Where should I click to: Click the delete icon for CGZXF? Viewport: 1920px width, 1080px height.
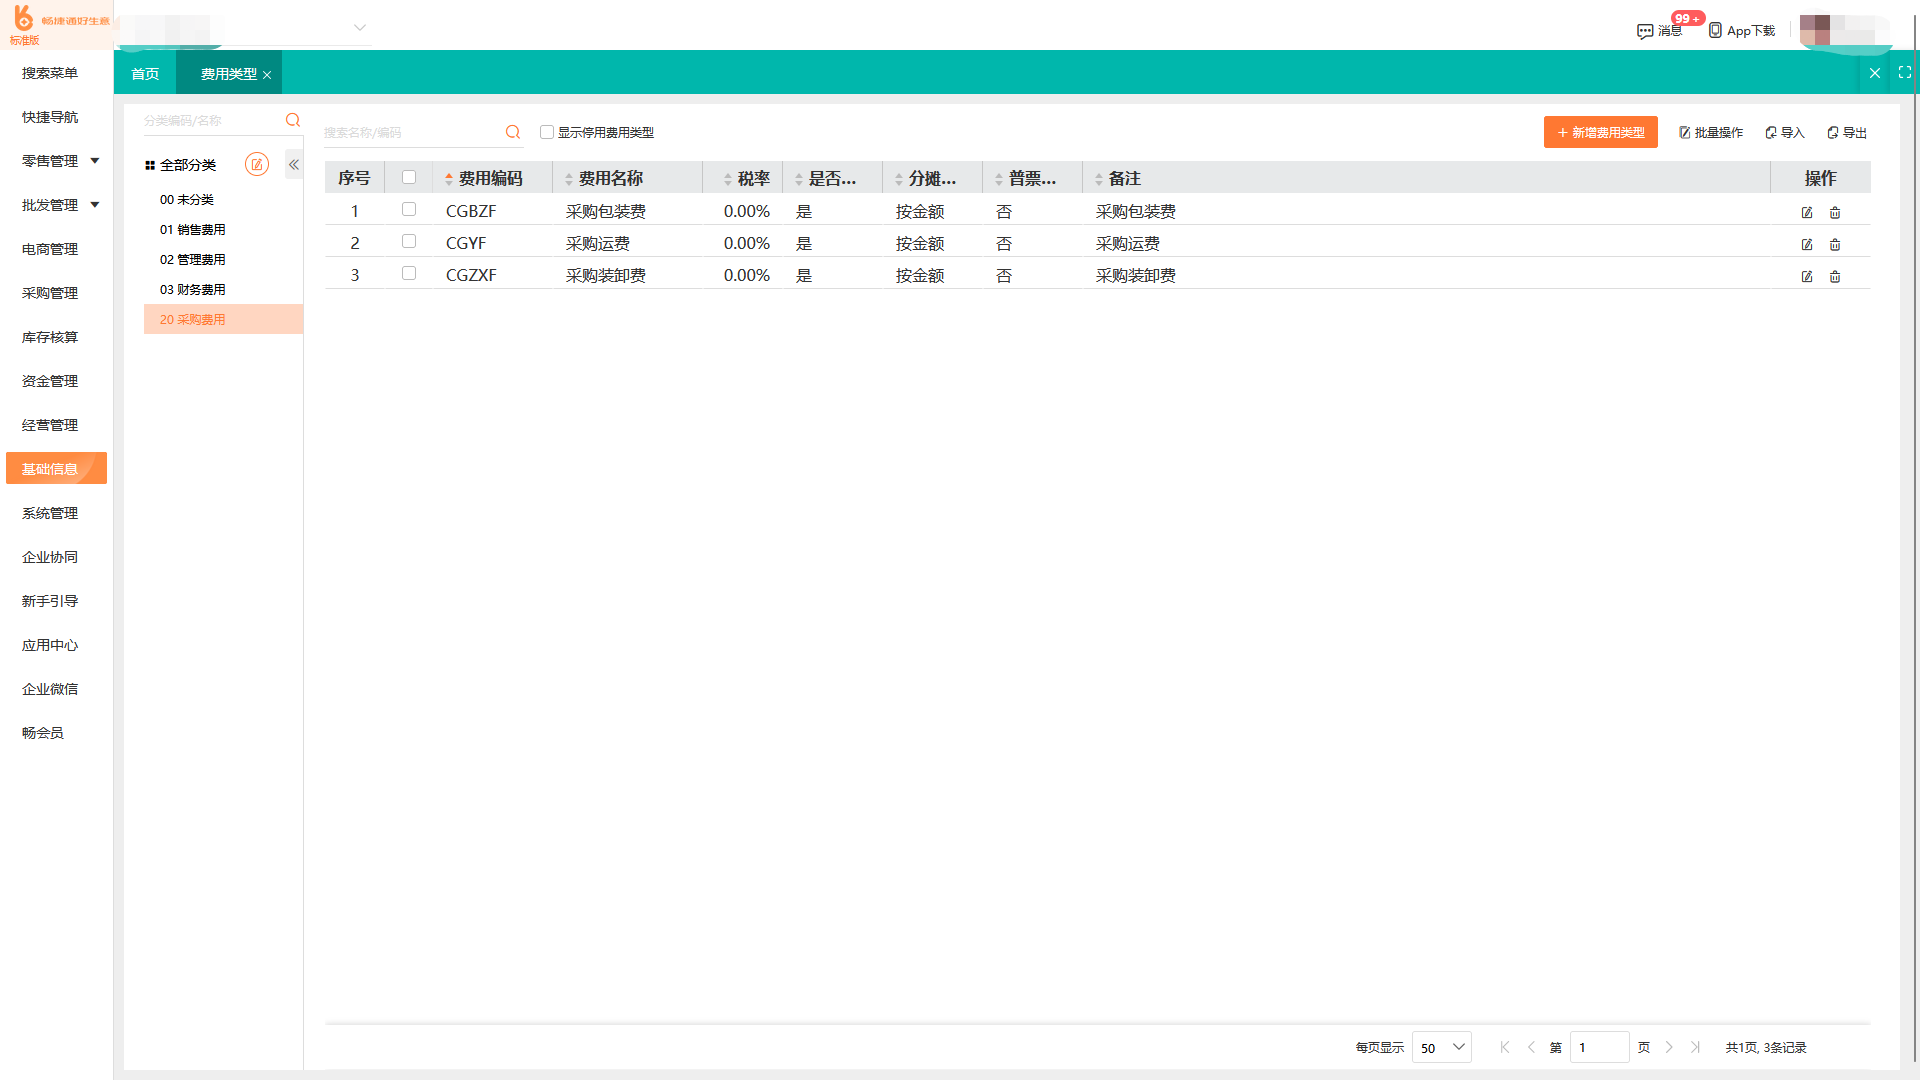1834,274
